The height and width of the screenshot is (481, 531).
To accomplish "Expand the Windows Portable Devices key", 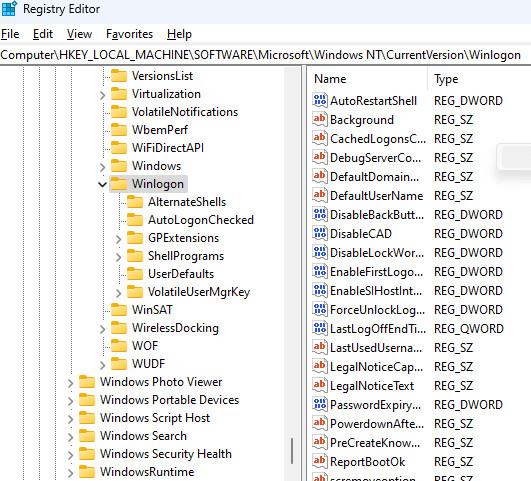I will pos(70,401).
